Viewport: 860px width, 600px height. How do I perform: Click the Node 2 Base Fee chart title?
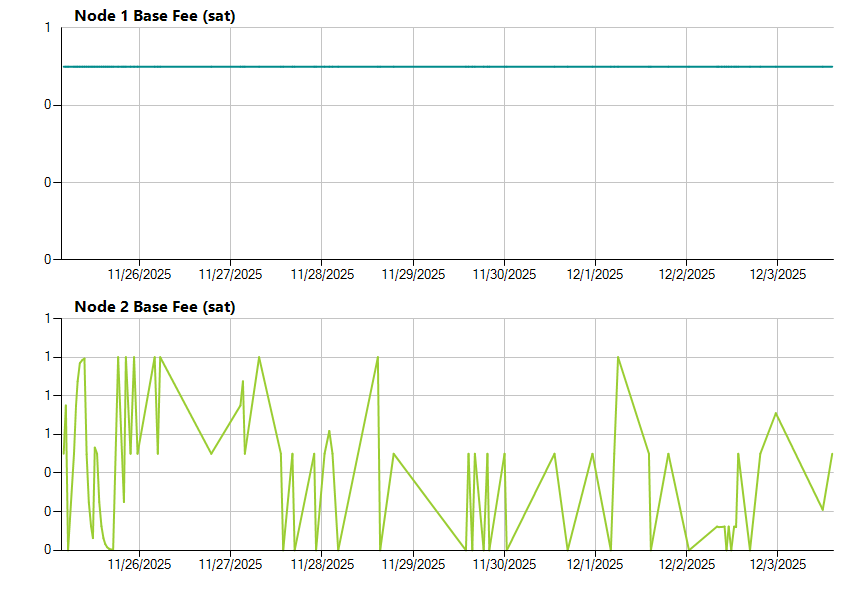coord(155,307)
